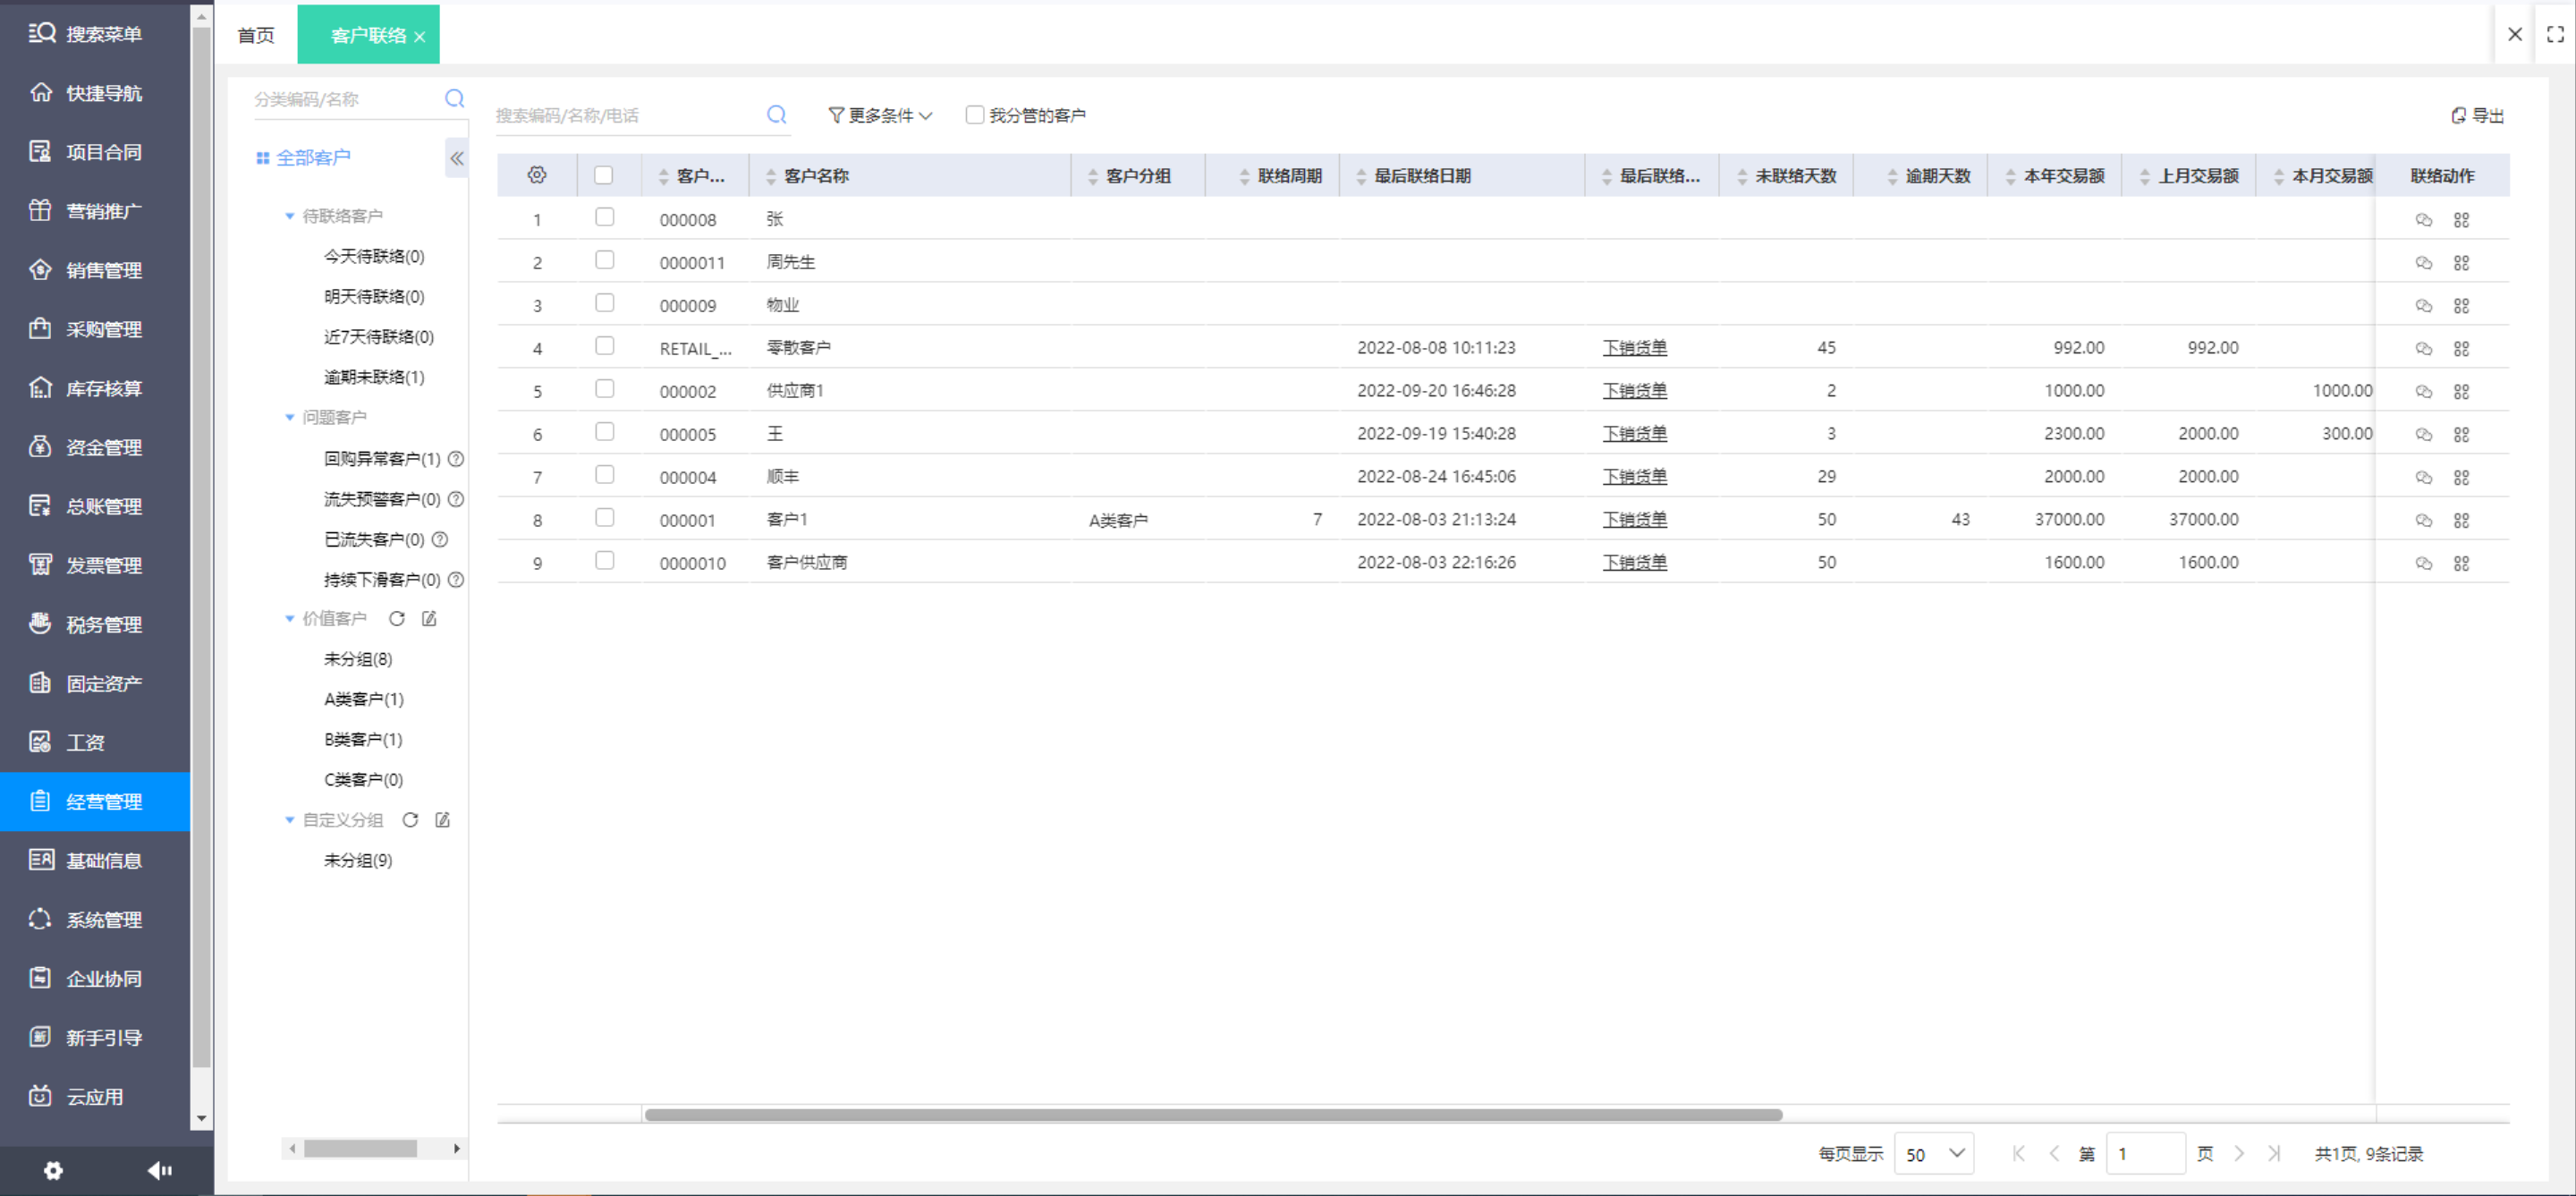
Task: Toggle 我分管的客户 checkbox
Action: pyautogui.click(x=976, y=115)
